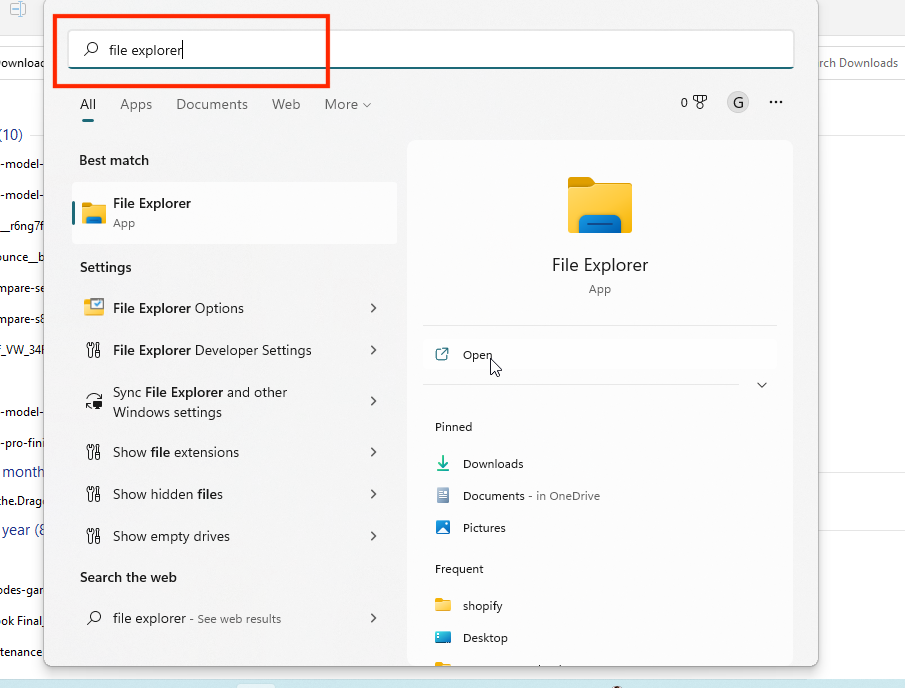The height and width of the screenshot is (688, 905).
Task: Open the G account avatar
Action: (x=738, y=103)
